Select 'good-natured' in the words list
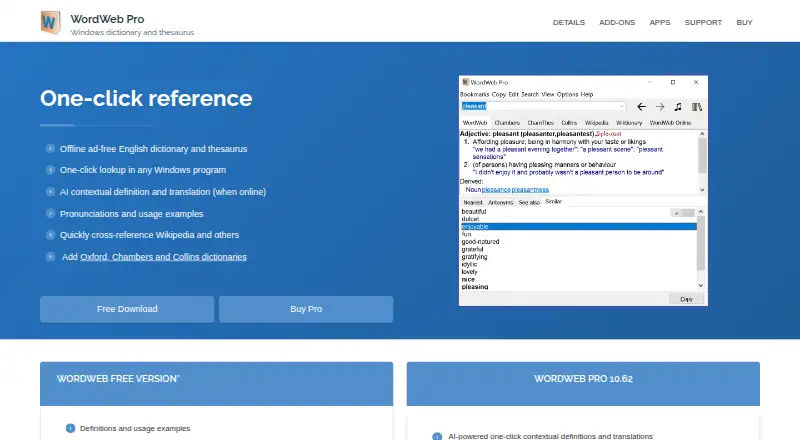 click(x=480, y=242)
